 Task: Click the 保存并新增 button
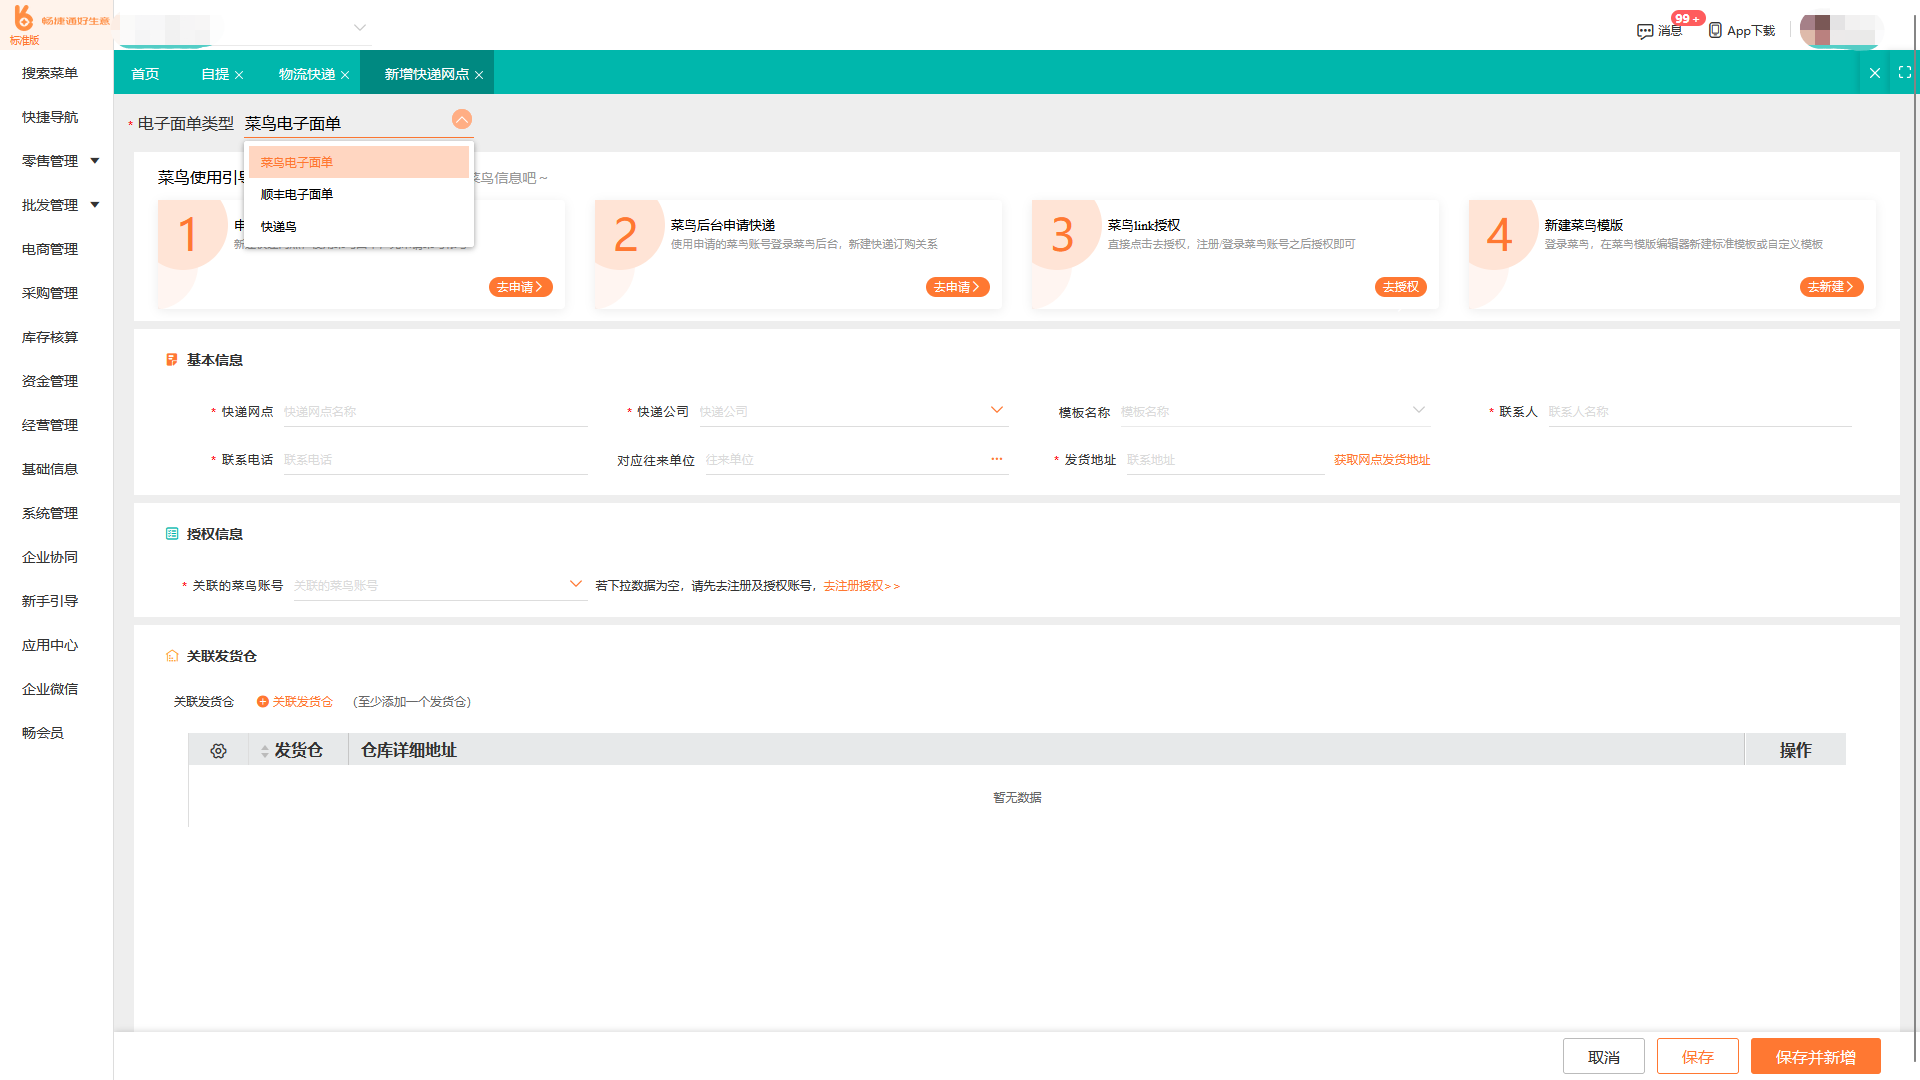point(1813,1054)
